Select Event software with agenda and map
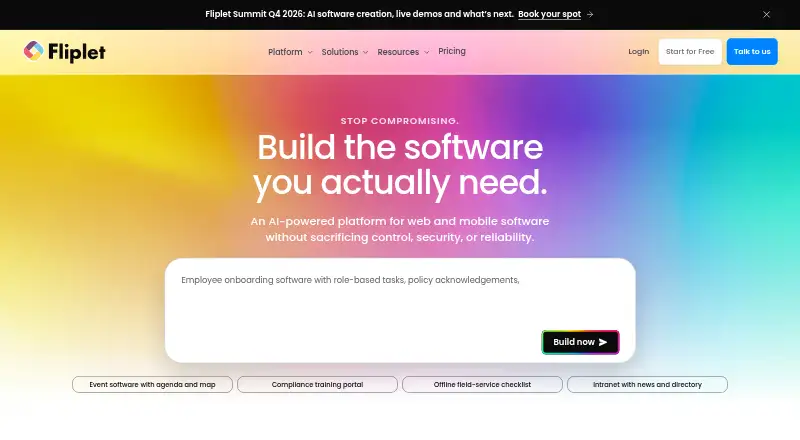The height and width of the screenshot is (440, 800). coord(152,384)
